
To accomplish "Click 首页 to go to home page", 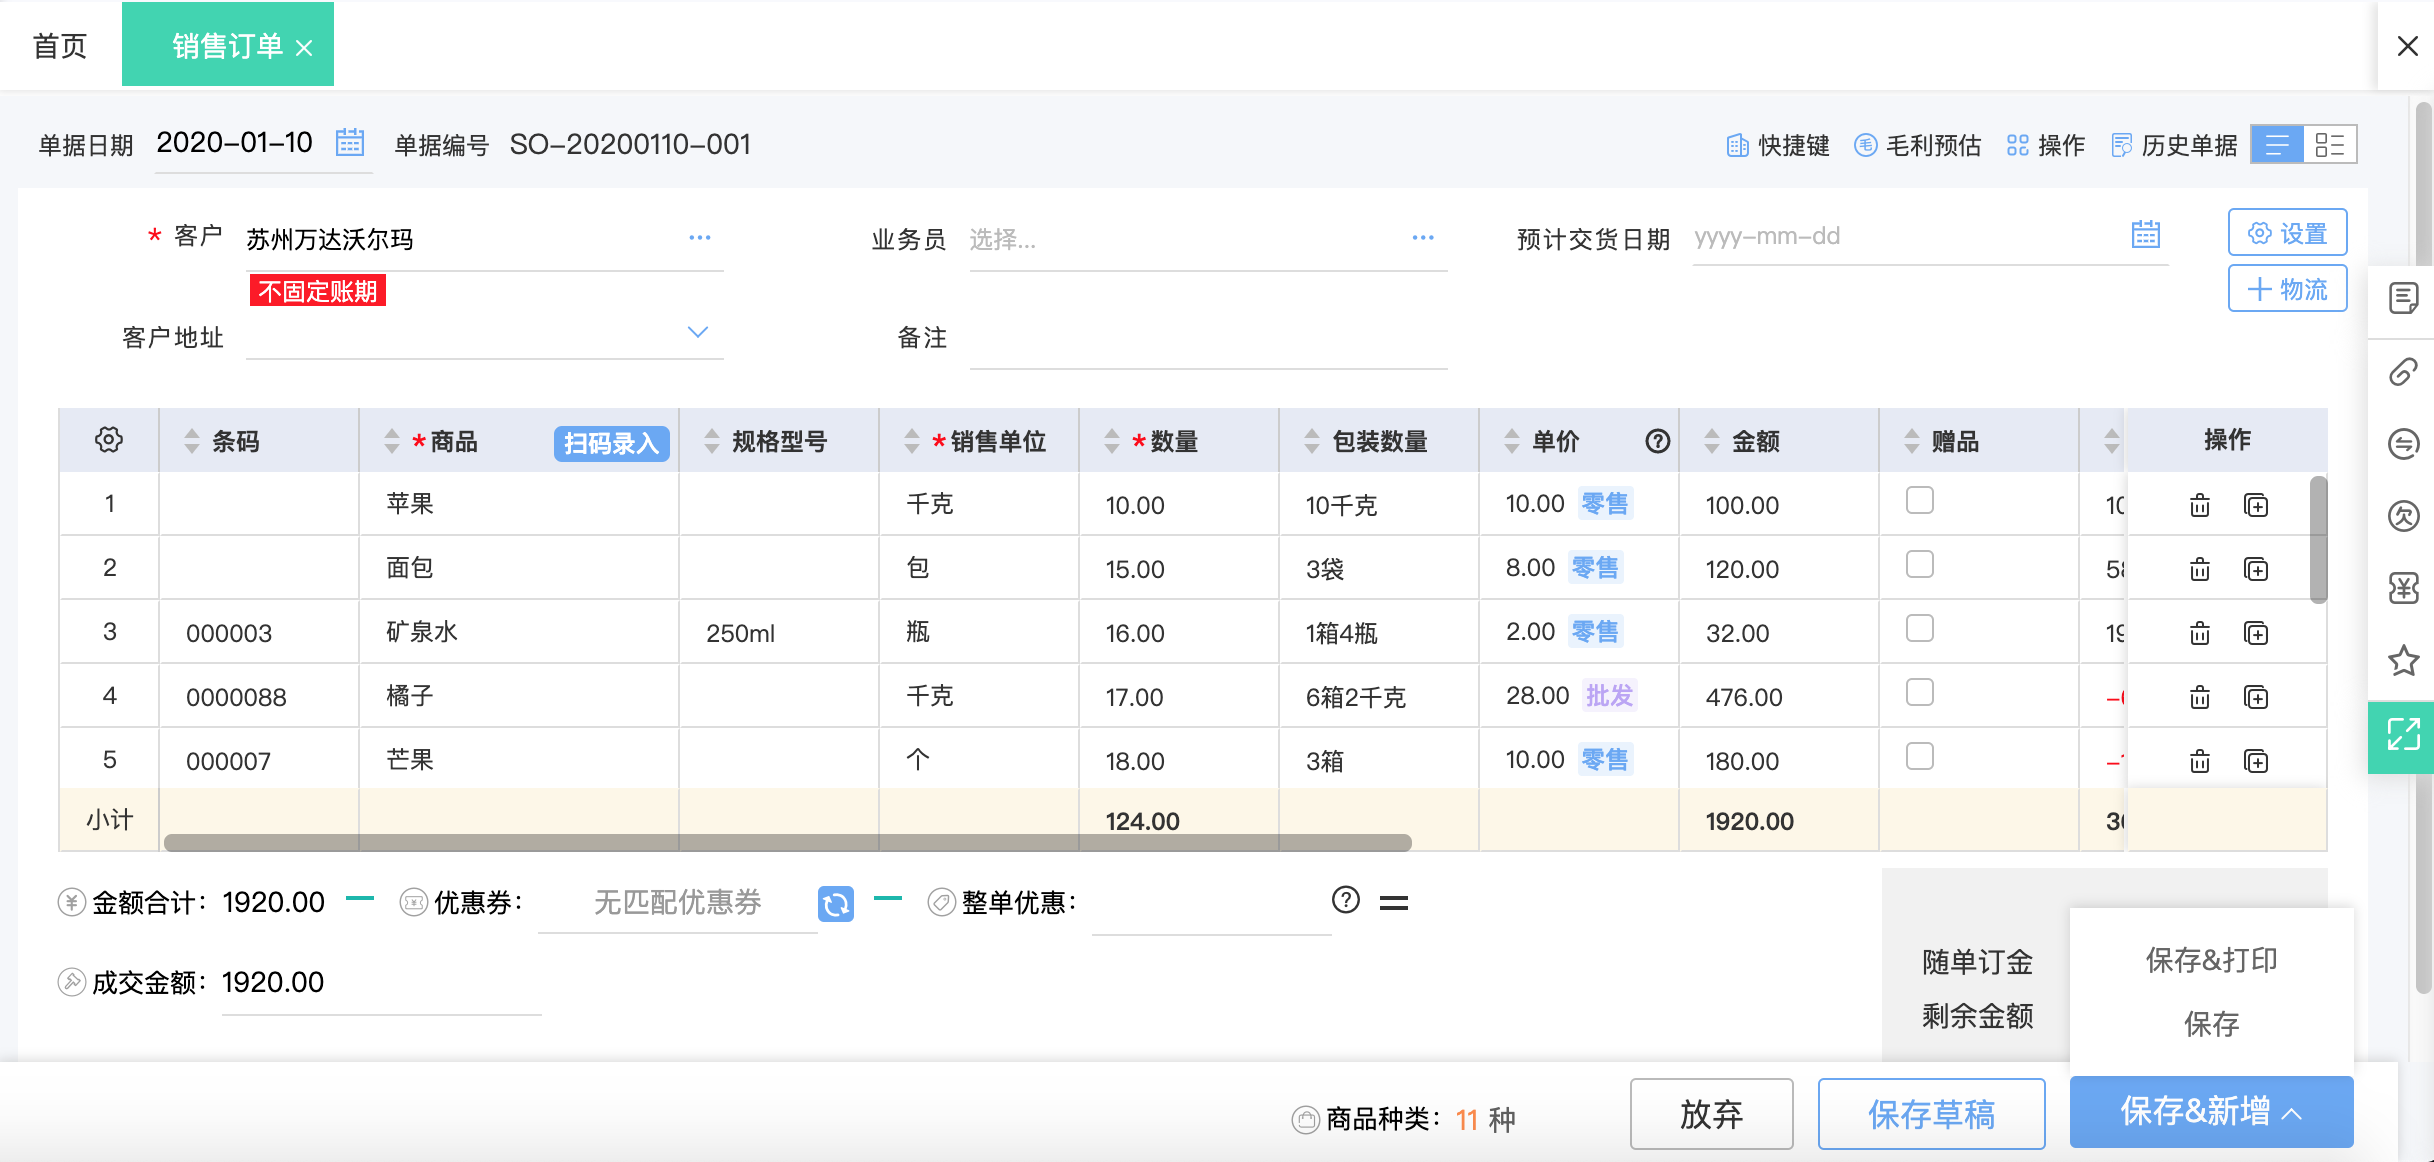I will (x=57, y=45).
